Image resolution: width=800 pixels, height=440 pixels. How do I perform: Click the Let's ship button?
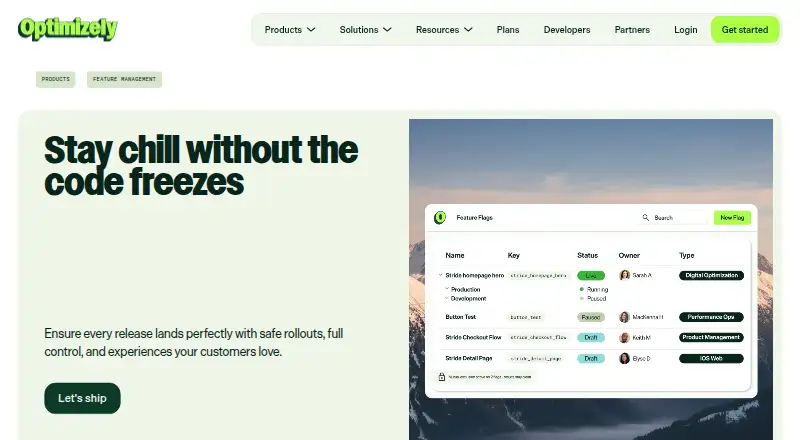coord(82,398)
